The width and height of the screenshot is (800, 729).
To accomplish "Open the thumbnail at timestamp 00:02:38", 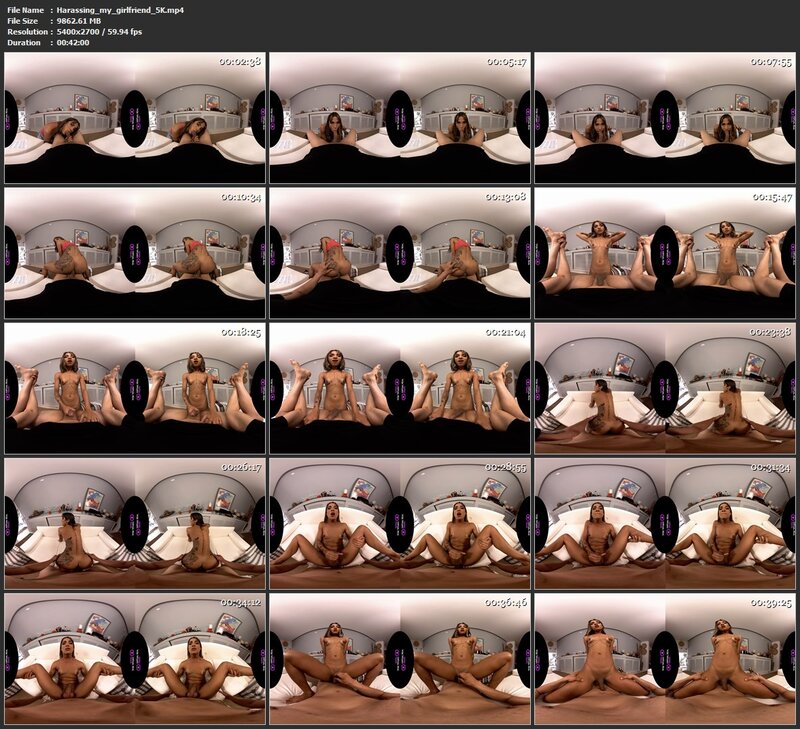I will tap(135, 118).
